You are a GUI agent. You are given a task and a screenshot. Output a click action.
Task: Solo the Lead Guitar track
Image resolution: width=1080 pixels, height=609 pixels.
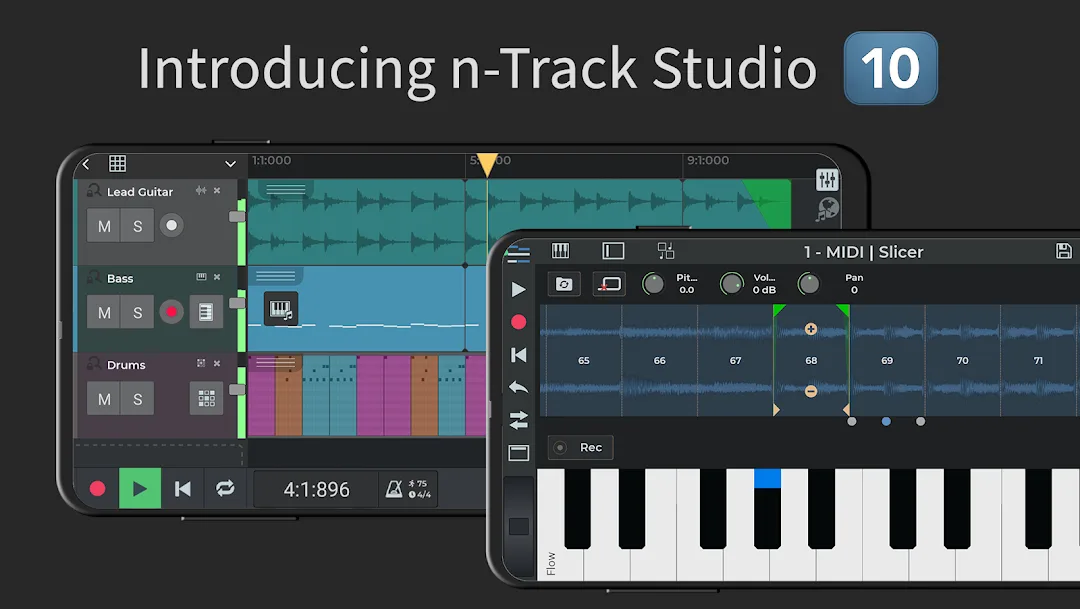pos(138,226)
